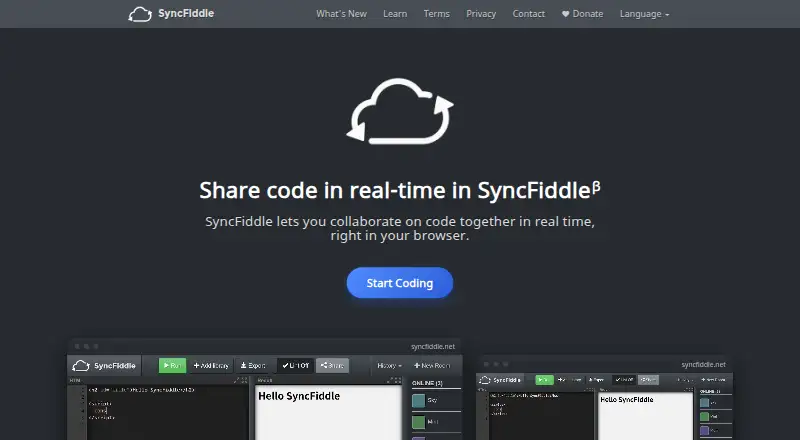Open the What's New page
Image resolution: width=800 pixels, height=440 pixels.
tap(341, 14)
